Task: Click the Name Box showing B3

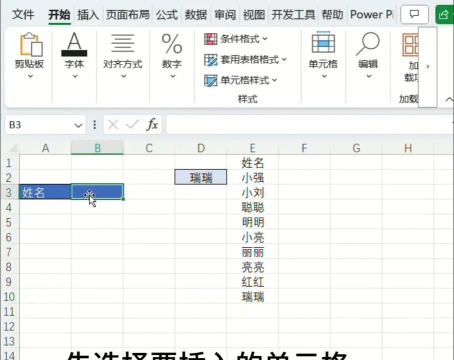Action: 39,125
